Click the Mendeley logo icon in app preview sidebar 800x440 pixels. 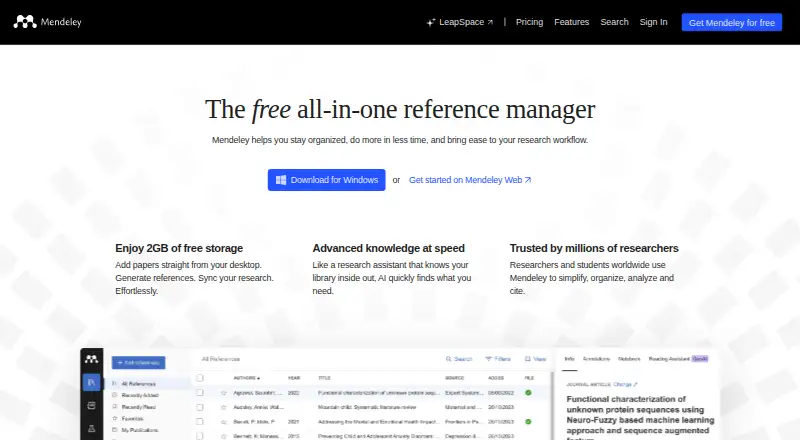click(x=91, y=359)
